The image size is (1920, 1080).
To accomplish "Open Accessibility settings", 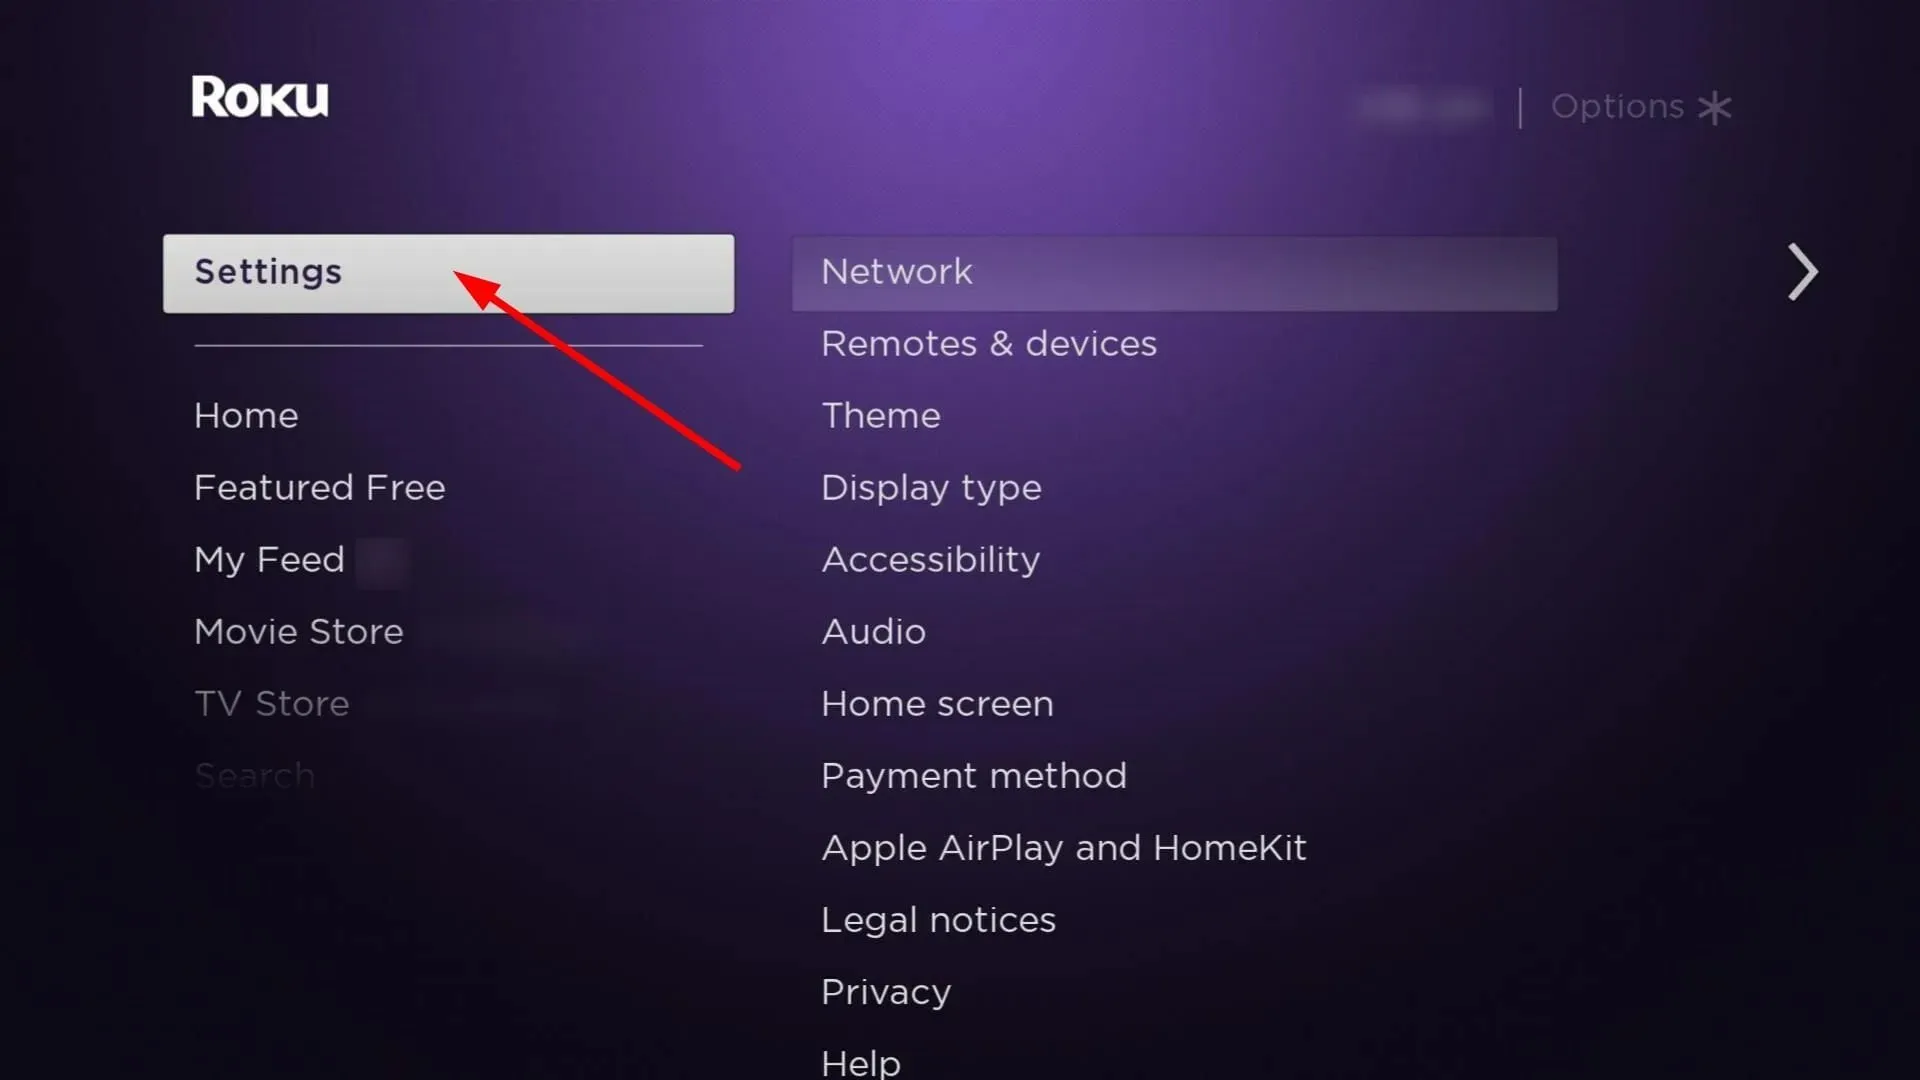I will coord(930,559).
